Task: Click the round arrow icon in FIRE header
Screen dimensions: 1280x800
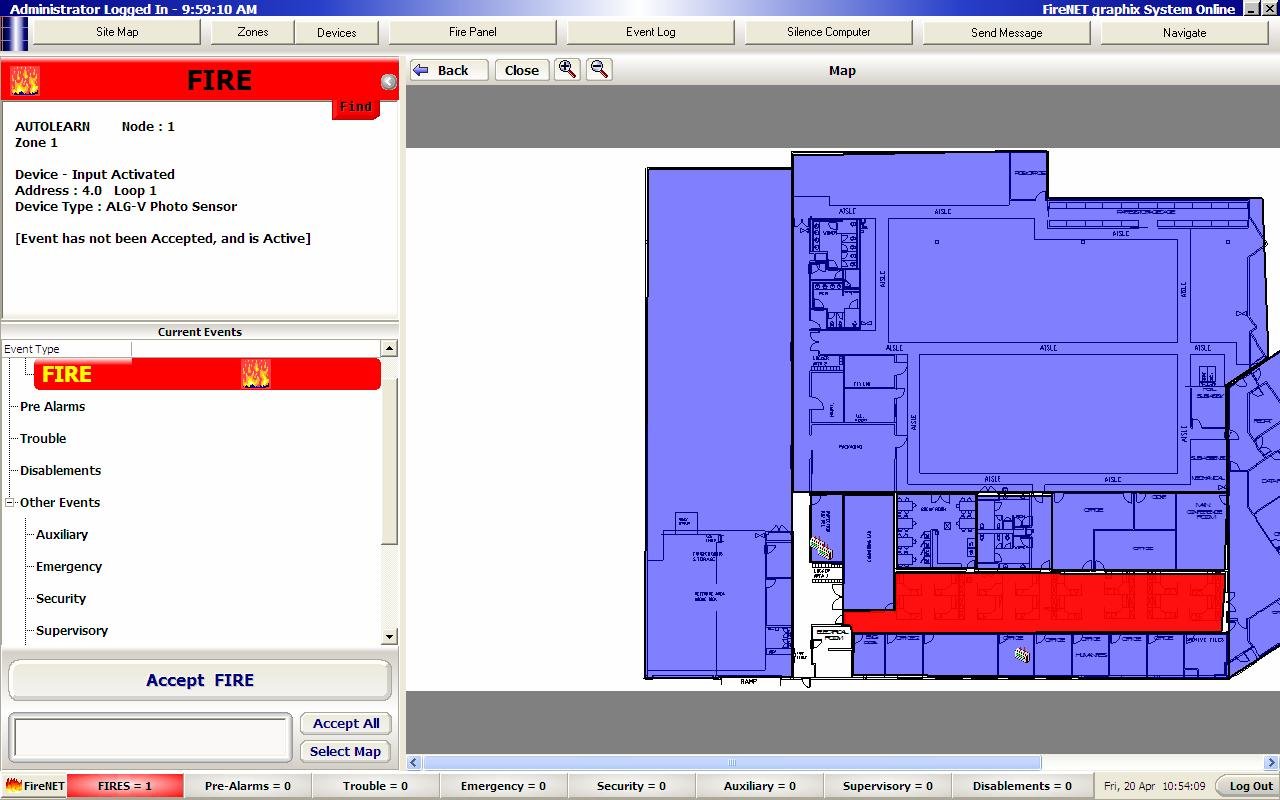Action: click(388, 82)
